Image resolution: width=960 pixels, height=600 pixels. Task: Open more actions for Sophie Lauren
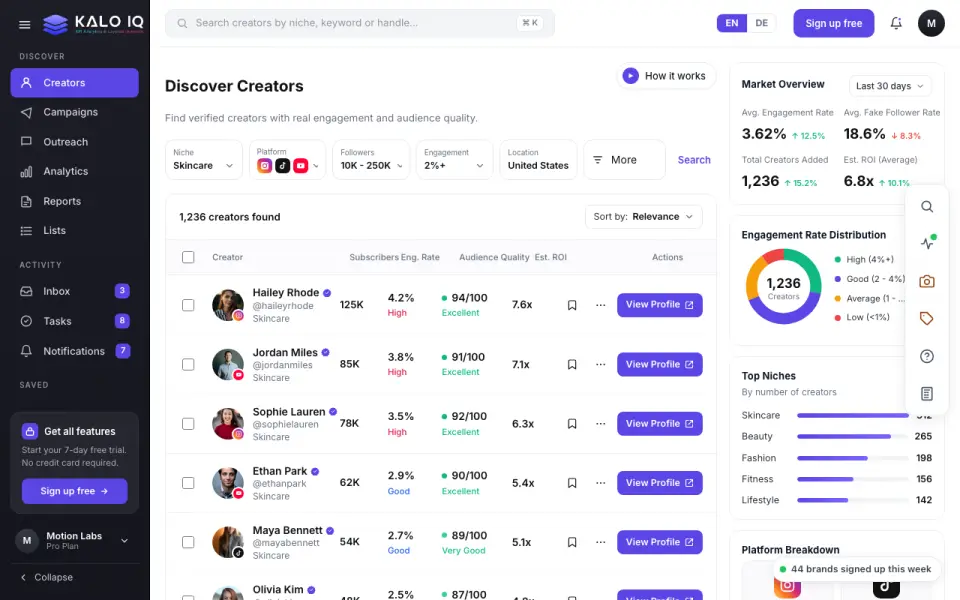click(x=601, y=424)
